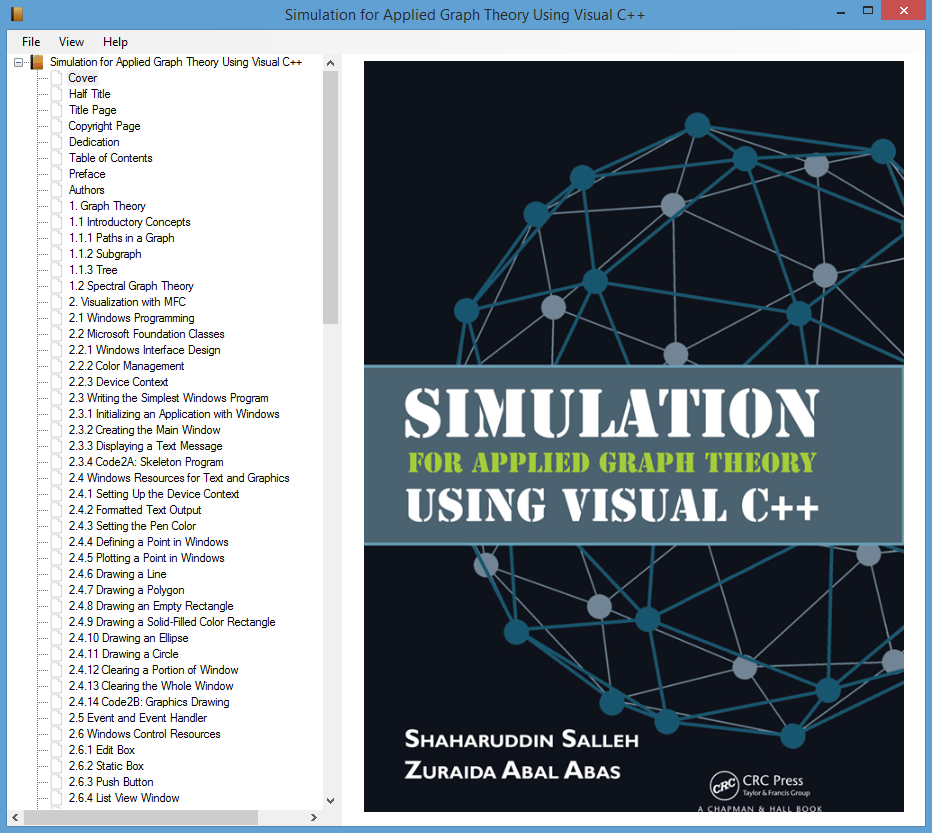This screenshot has height=833, width=932.
Task: Click the page icon beside 2.6.1 Edit Box
Action: (57, 750)
